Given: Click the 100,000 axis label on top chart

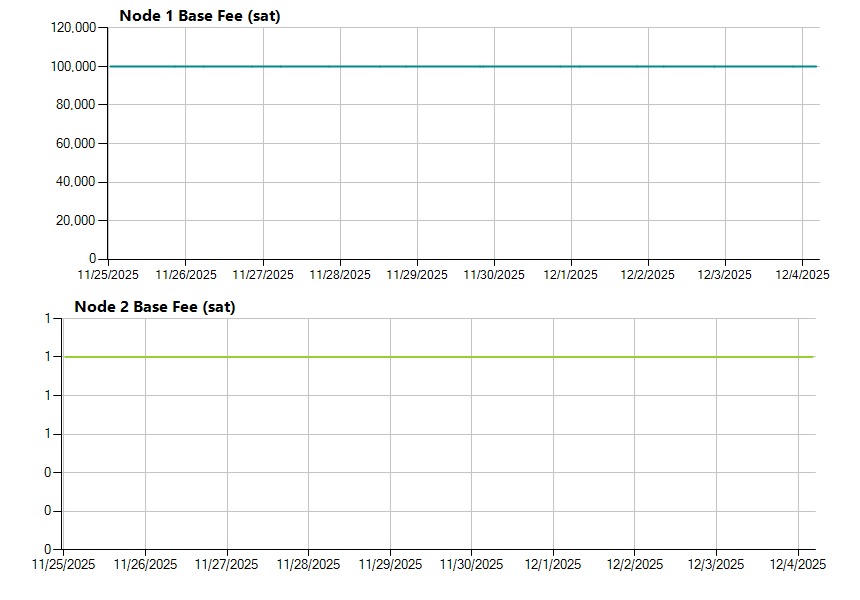Looking at the screenshot, I should tap(74, 67).
